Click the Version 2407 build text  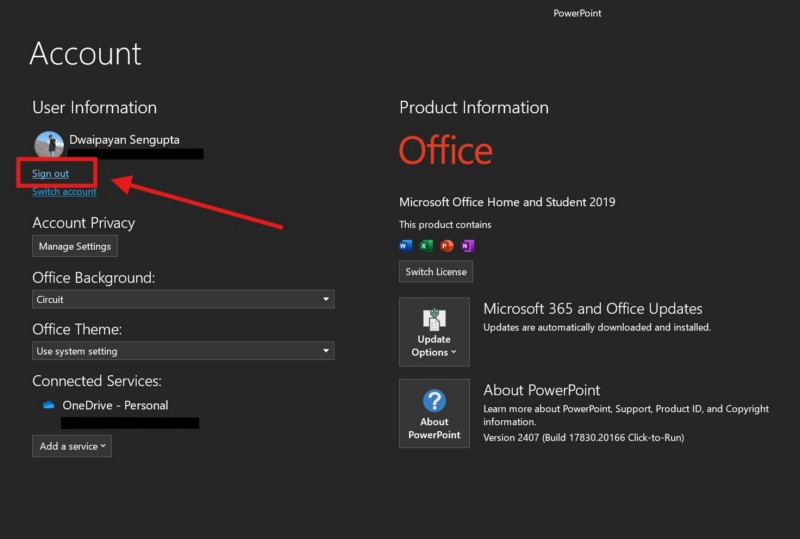584,437
